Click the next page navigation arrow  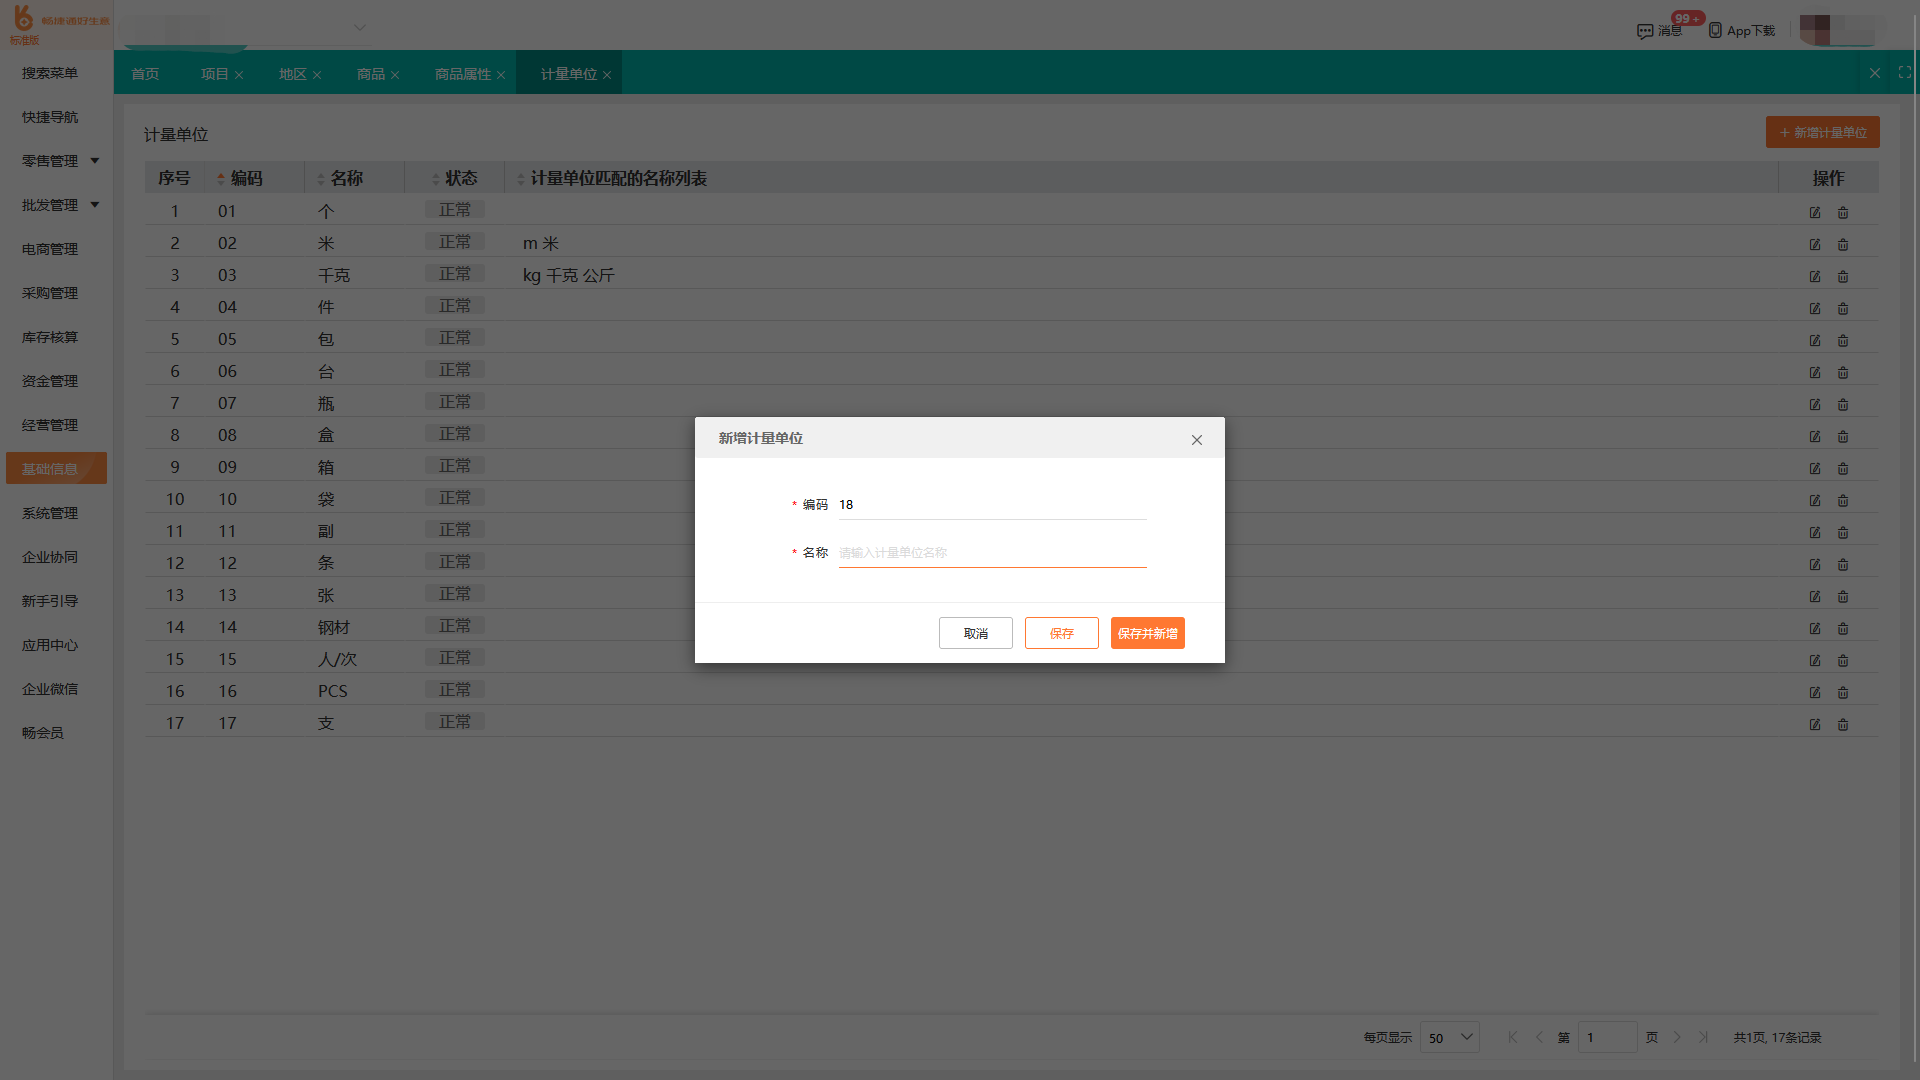[1677, 1036]
